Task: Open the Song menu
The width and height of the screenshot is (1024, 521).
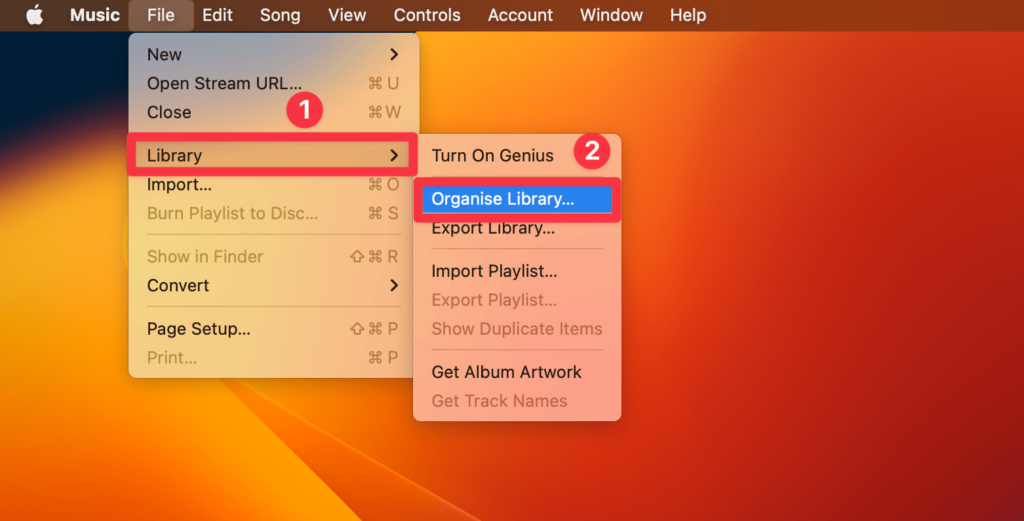Action: (x=280, y=14)
